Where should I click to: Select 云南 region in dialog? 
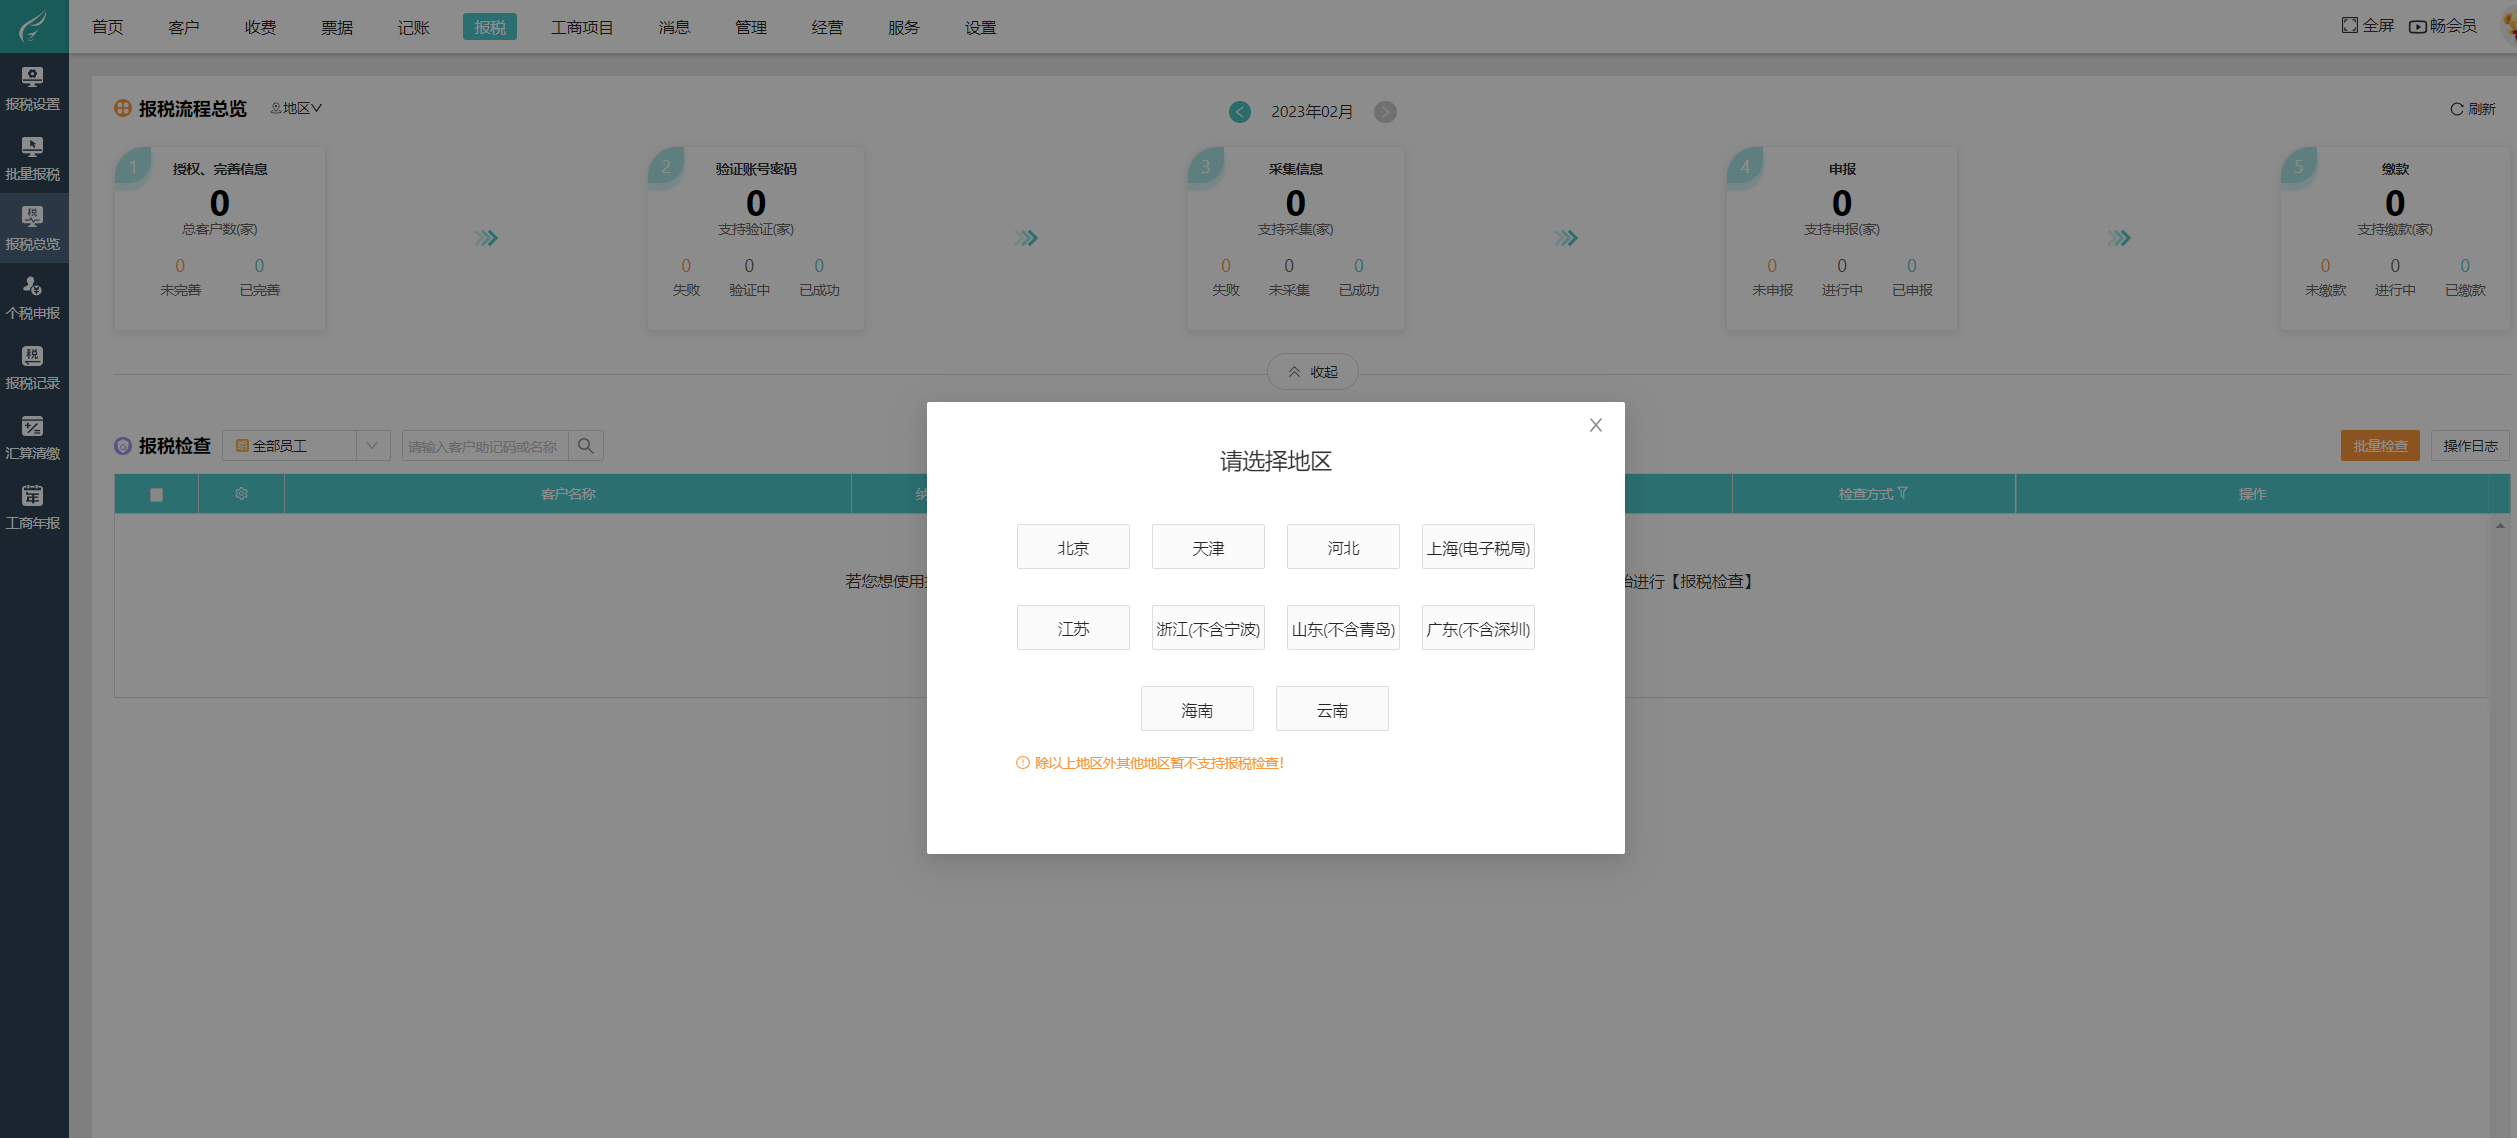coord(1332,709)
